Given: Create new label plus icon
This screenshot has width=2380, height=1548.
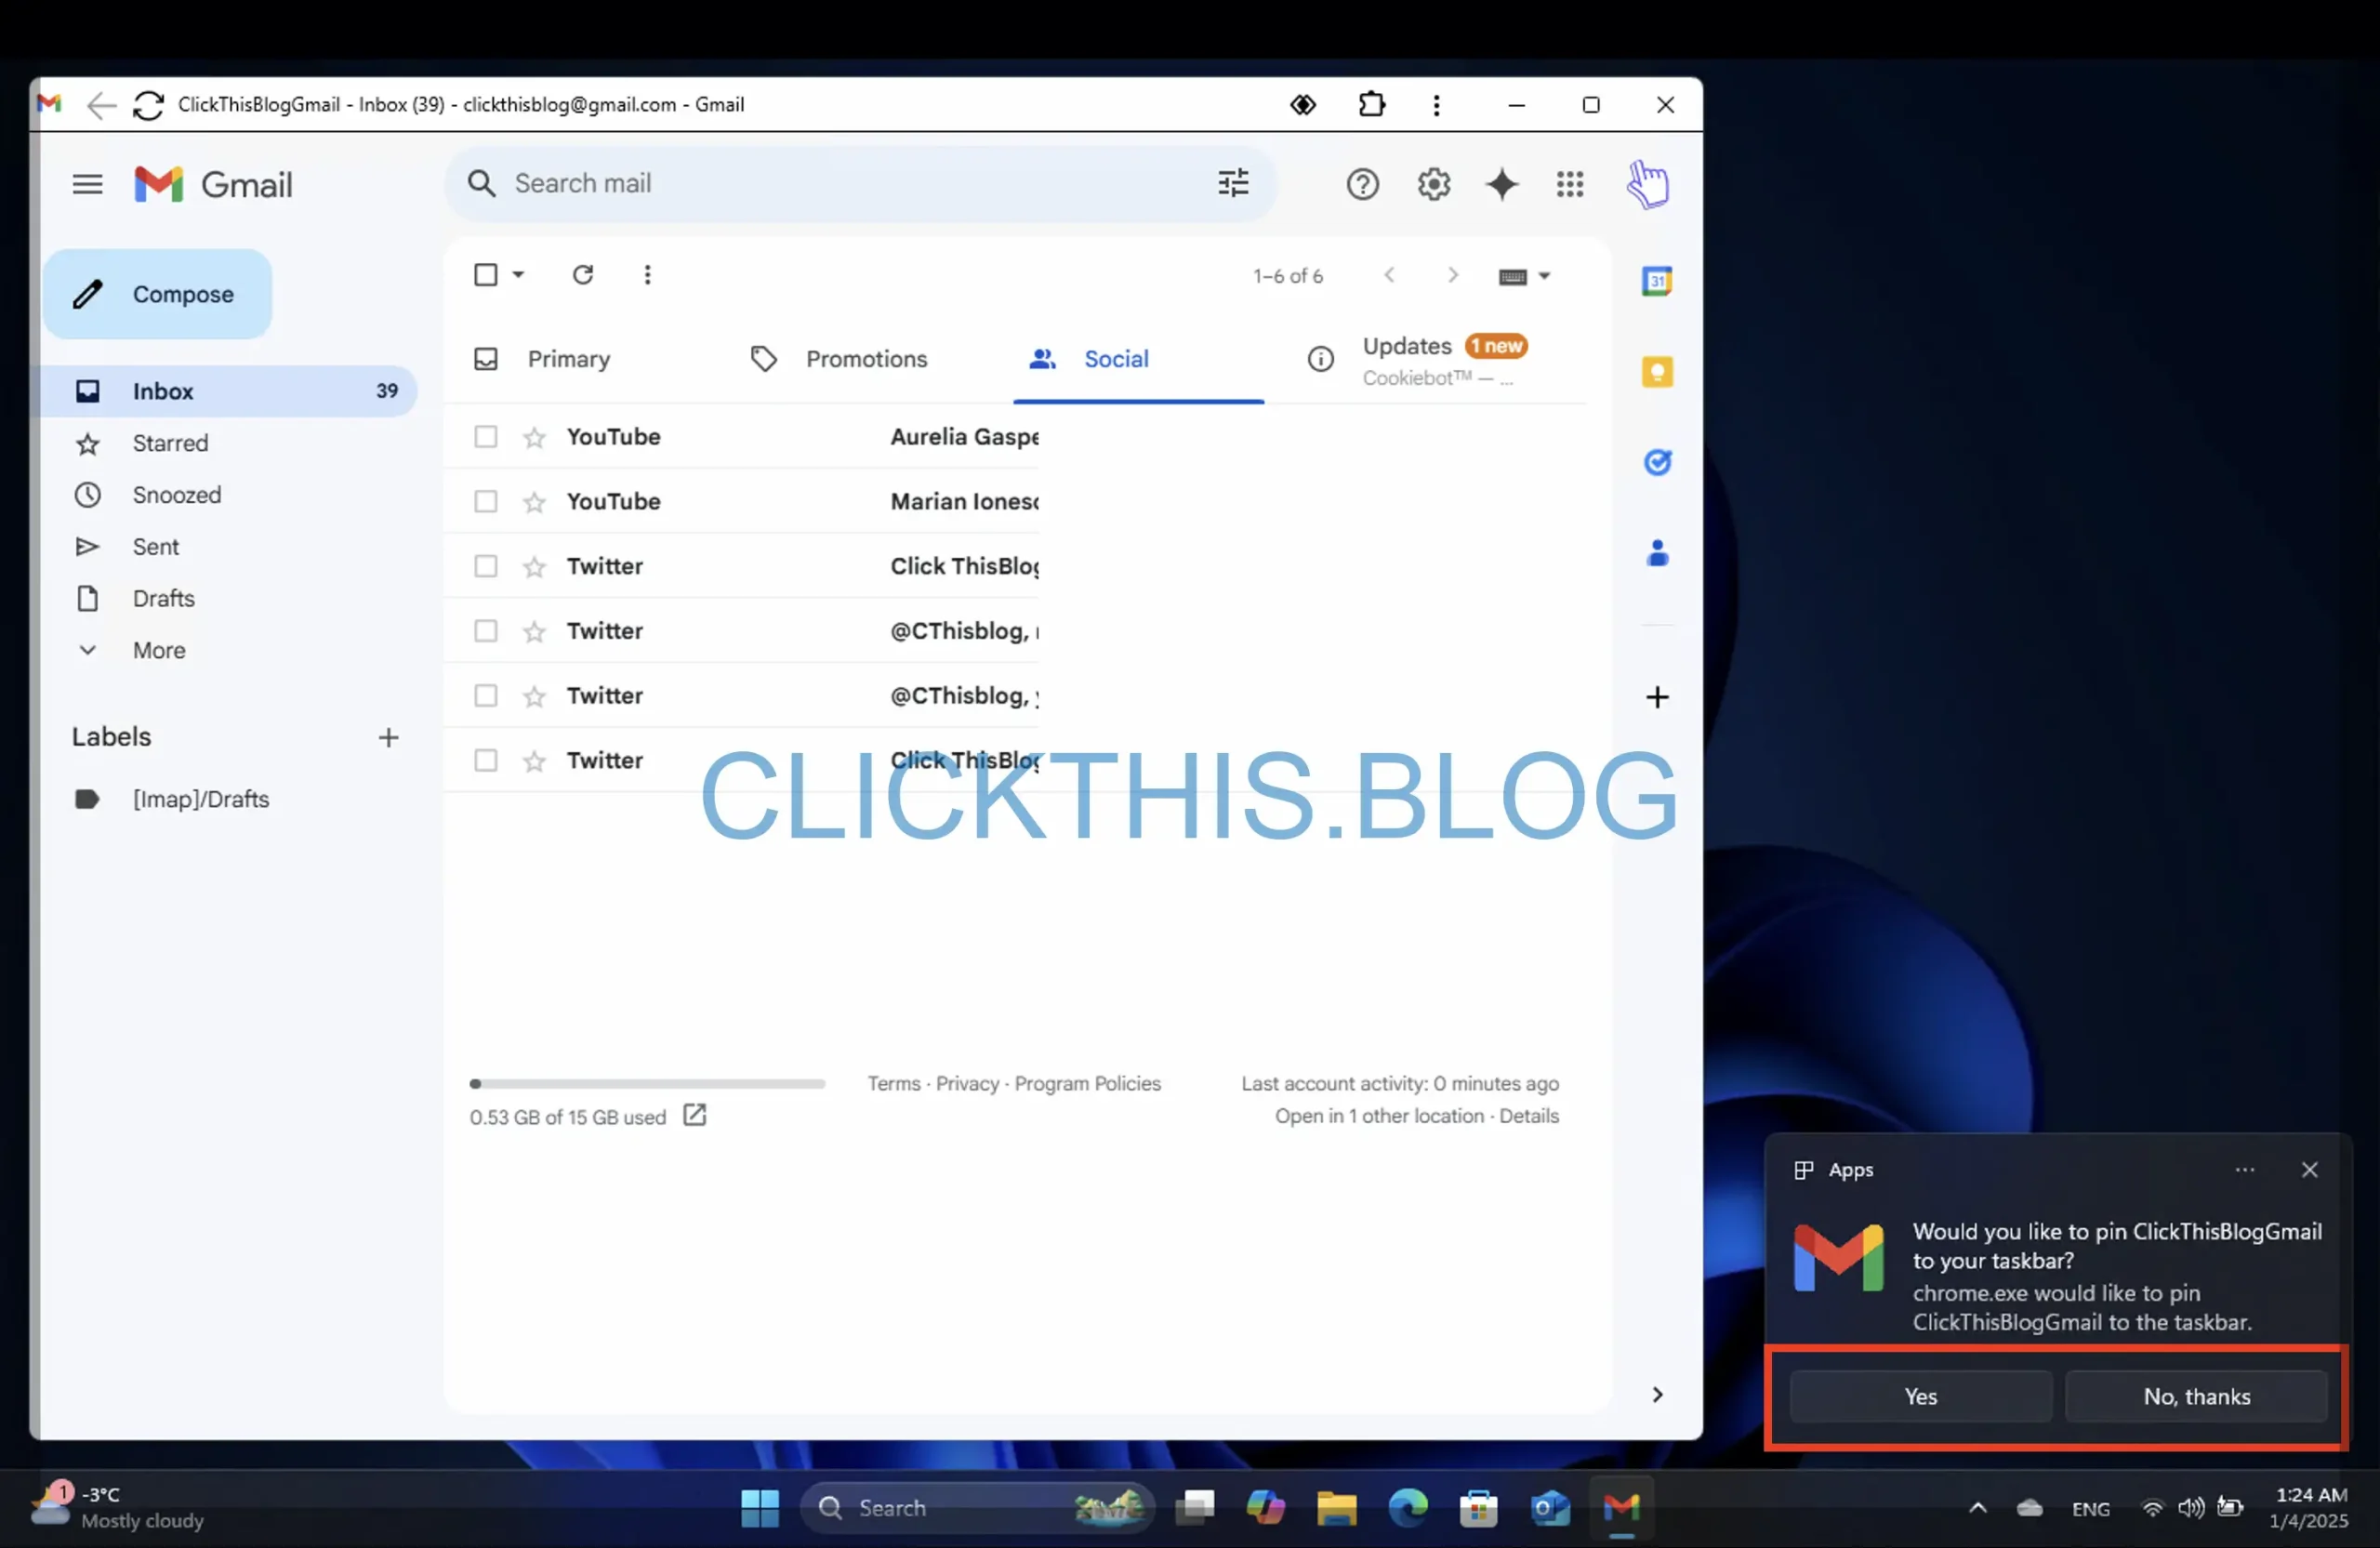Looking at the screenshot, I should [x=388, y=737].
